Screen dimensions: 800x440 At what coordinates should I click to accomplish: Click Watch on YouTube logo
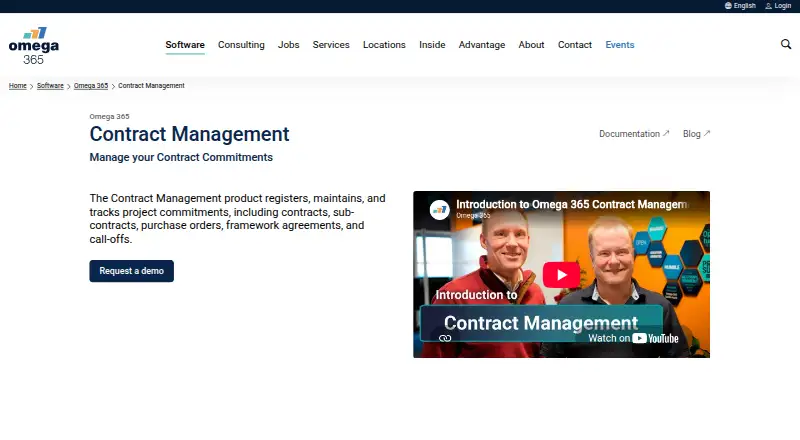pos(633,338)
